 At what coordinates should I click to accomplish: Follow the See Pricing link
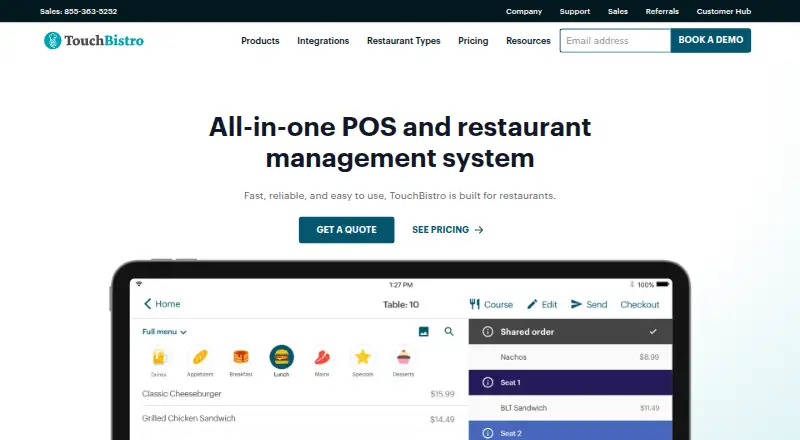point(447,230)
